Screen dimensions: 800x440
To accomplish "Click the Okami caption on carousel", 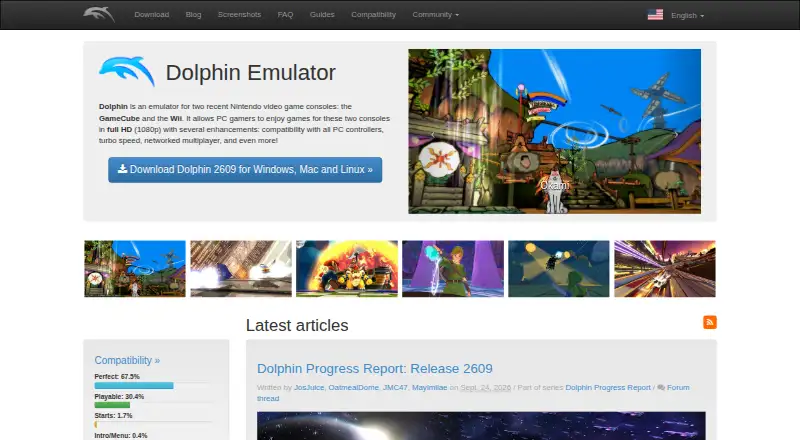I will pyautogui.click(x=555, y=185).
